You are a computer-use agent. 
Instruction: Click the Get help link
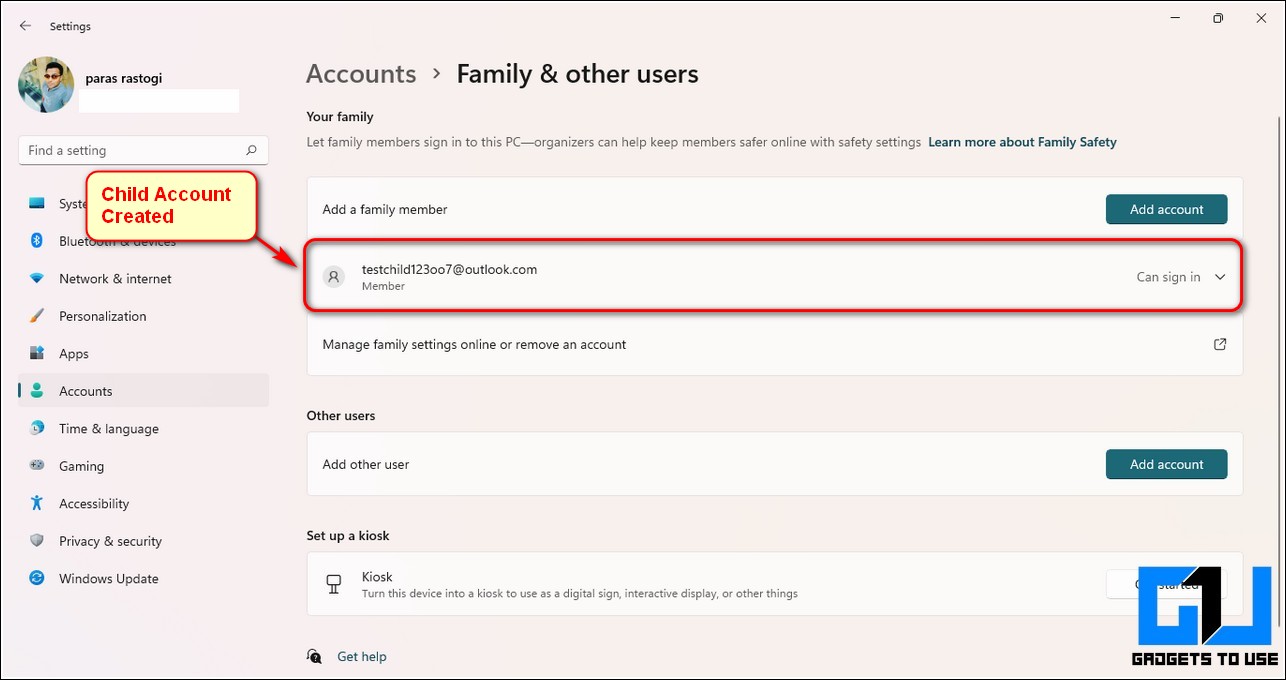click(361, 657)
